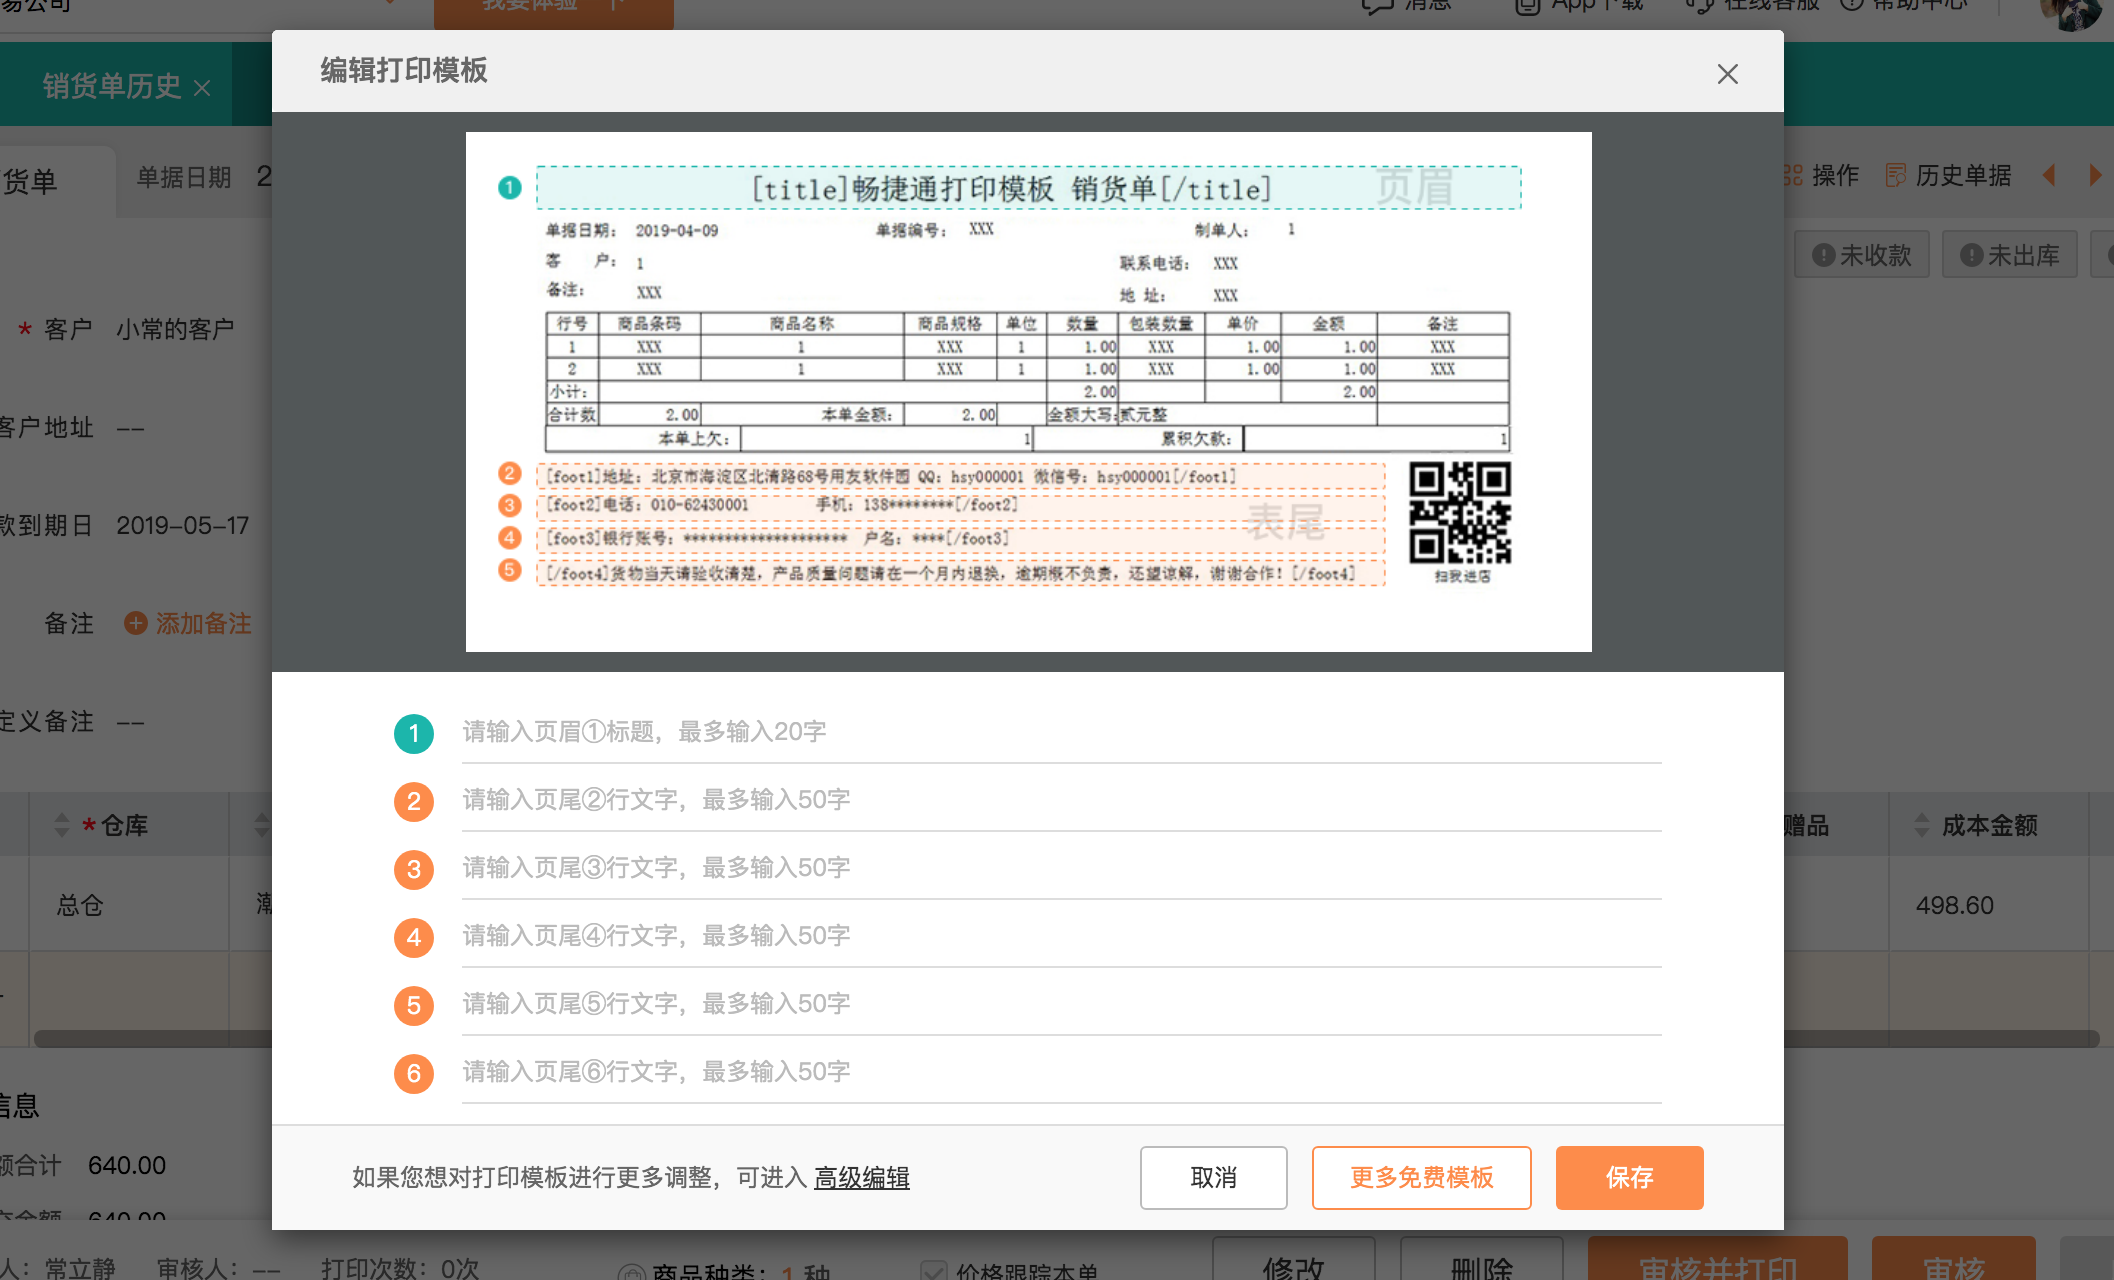Screen dimensions: 2114x1280
Task: Select the page header title input field
Action: [x=1057, y=732]
